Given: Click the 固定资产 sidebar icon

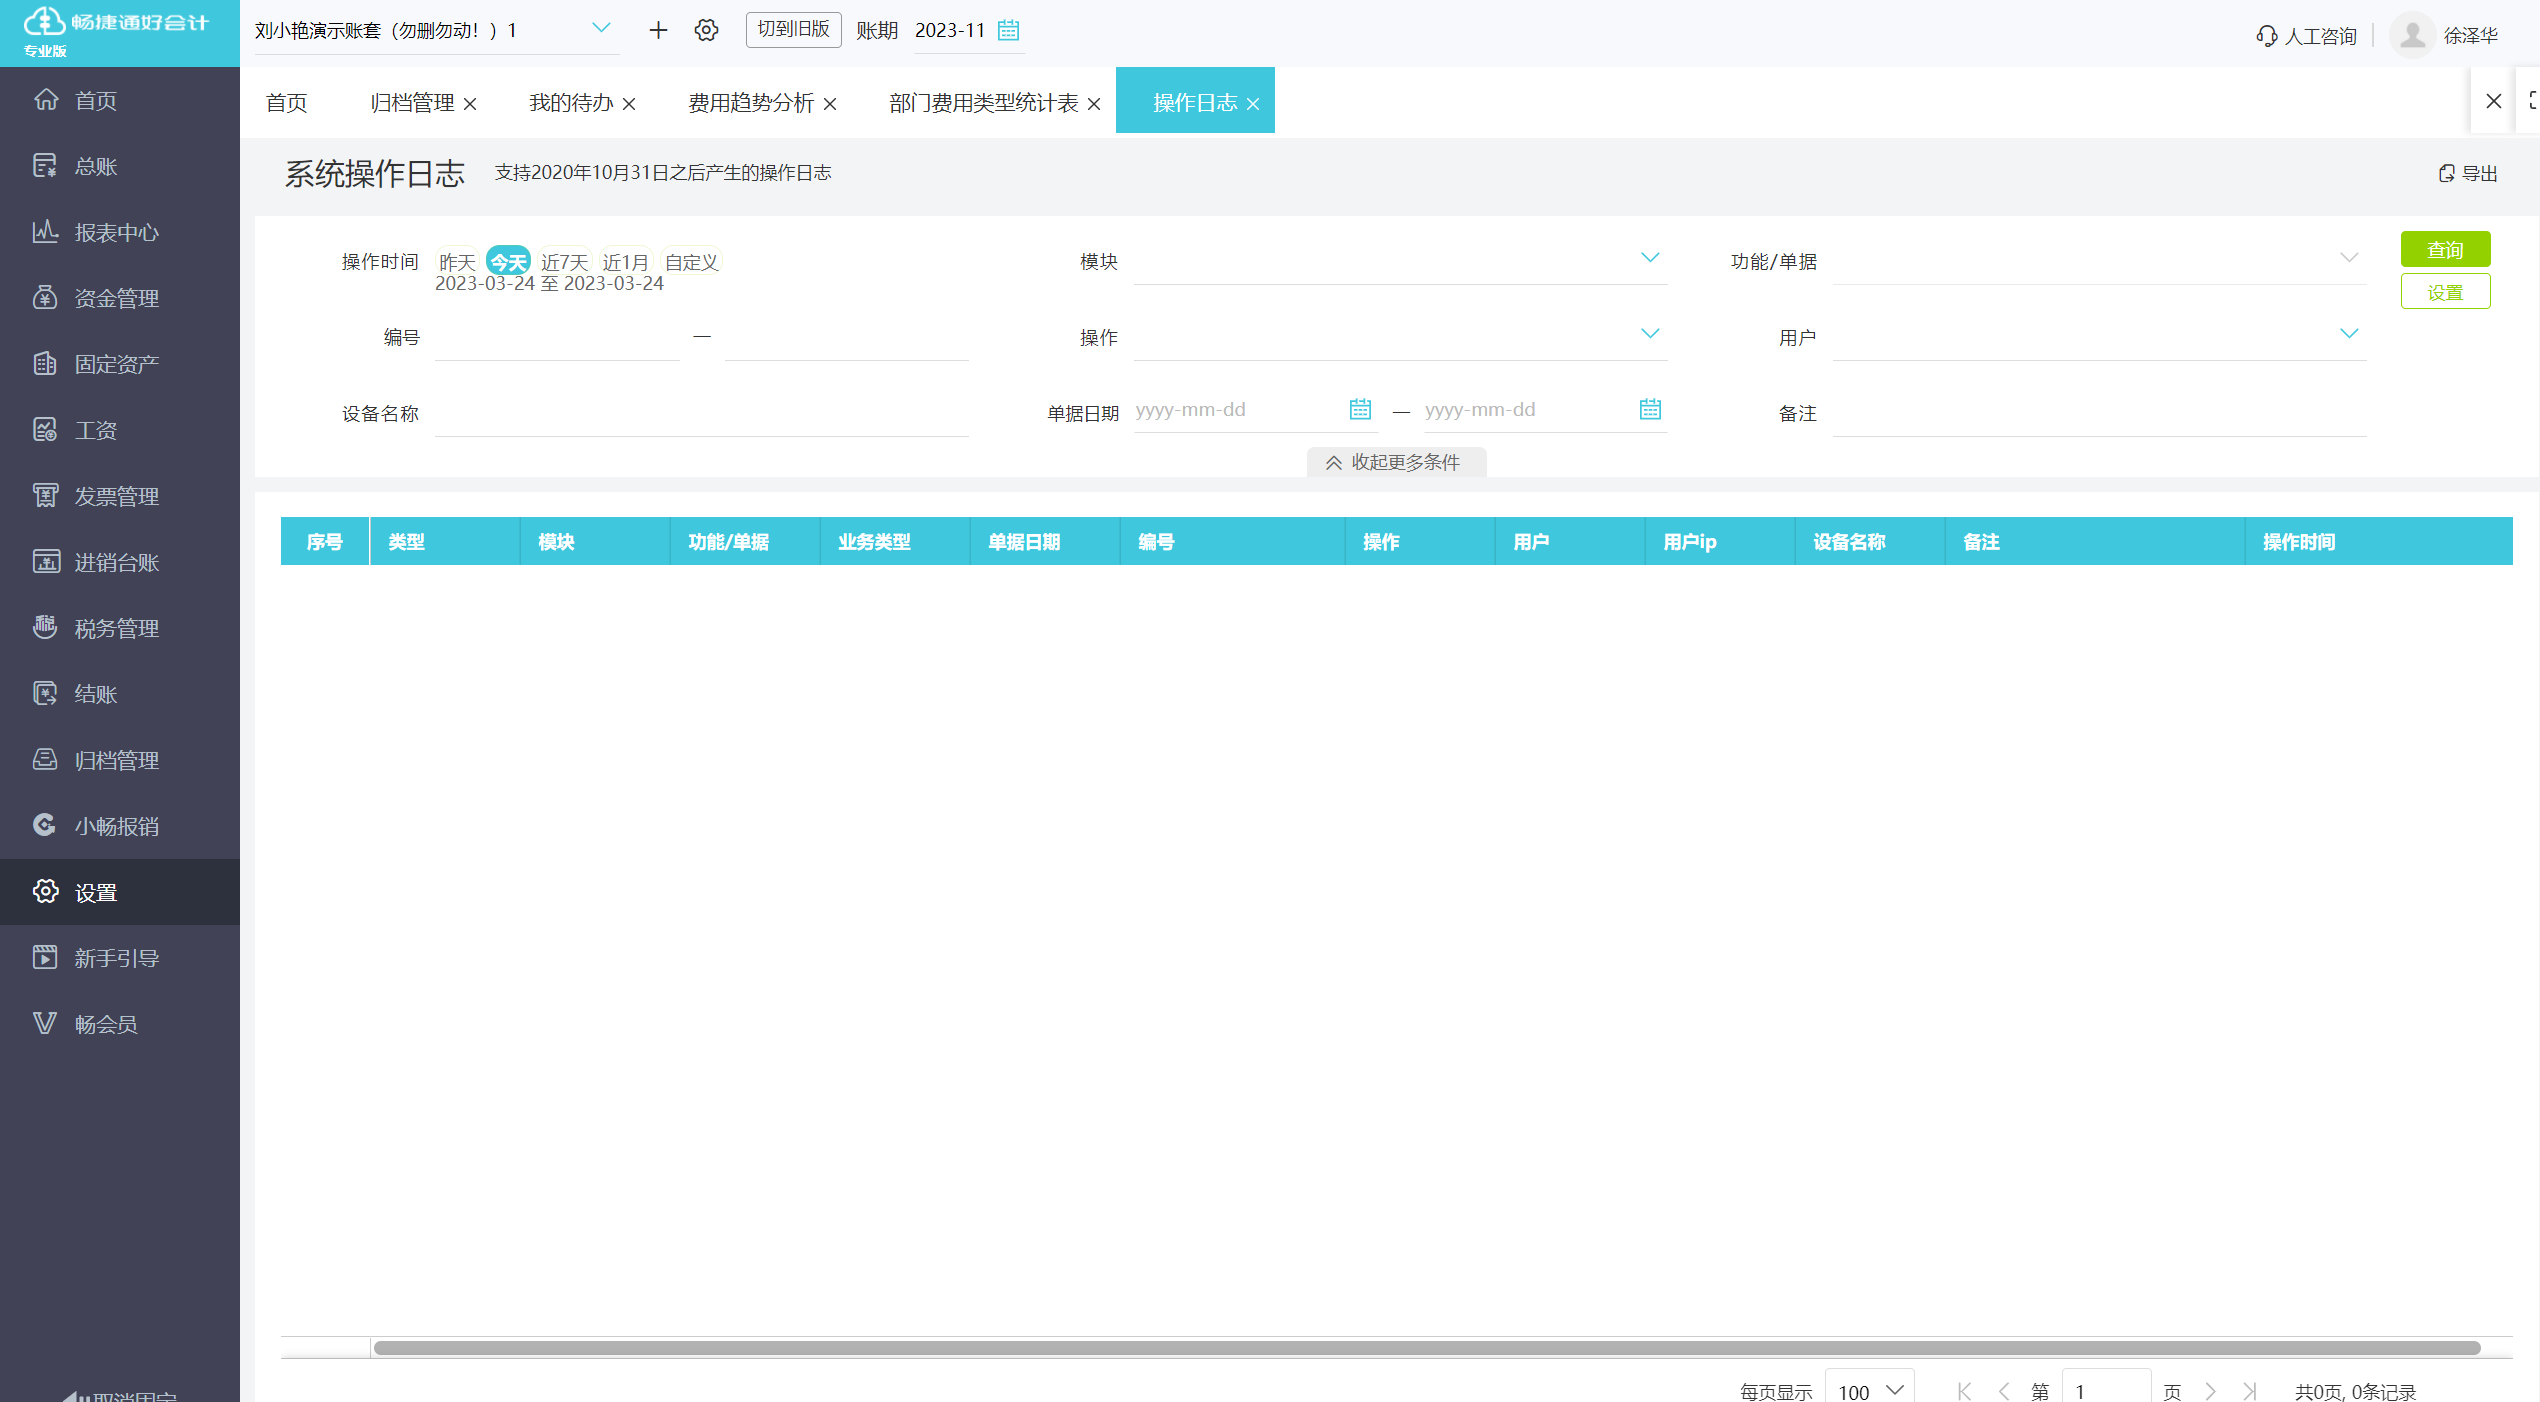Looking at the screenshot, I should coord(47,363).
